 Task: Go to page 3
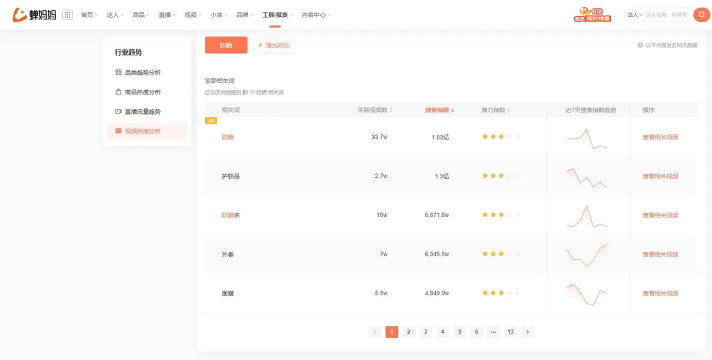coord(425,332)
